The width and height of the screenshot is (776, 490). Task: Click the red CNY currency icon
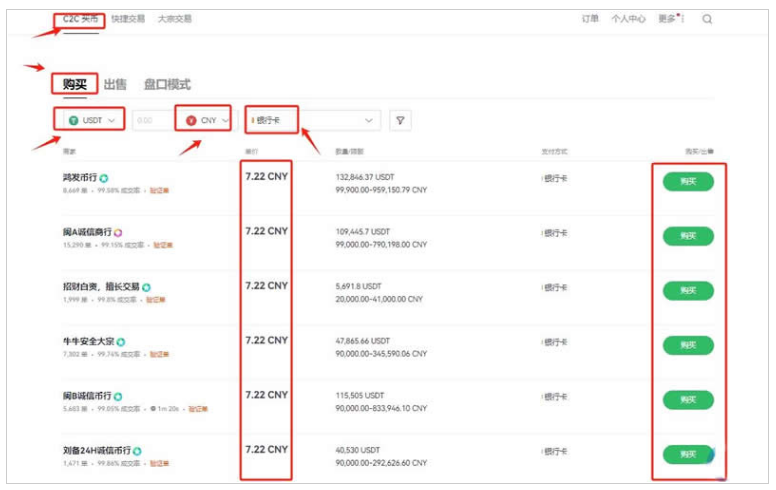pyautogui.click(x=191, y=120)
